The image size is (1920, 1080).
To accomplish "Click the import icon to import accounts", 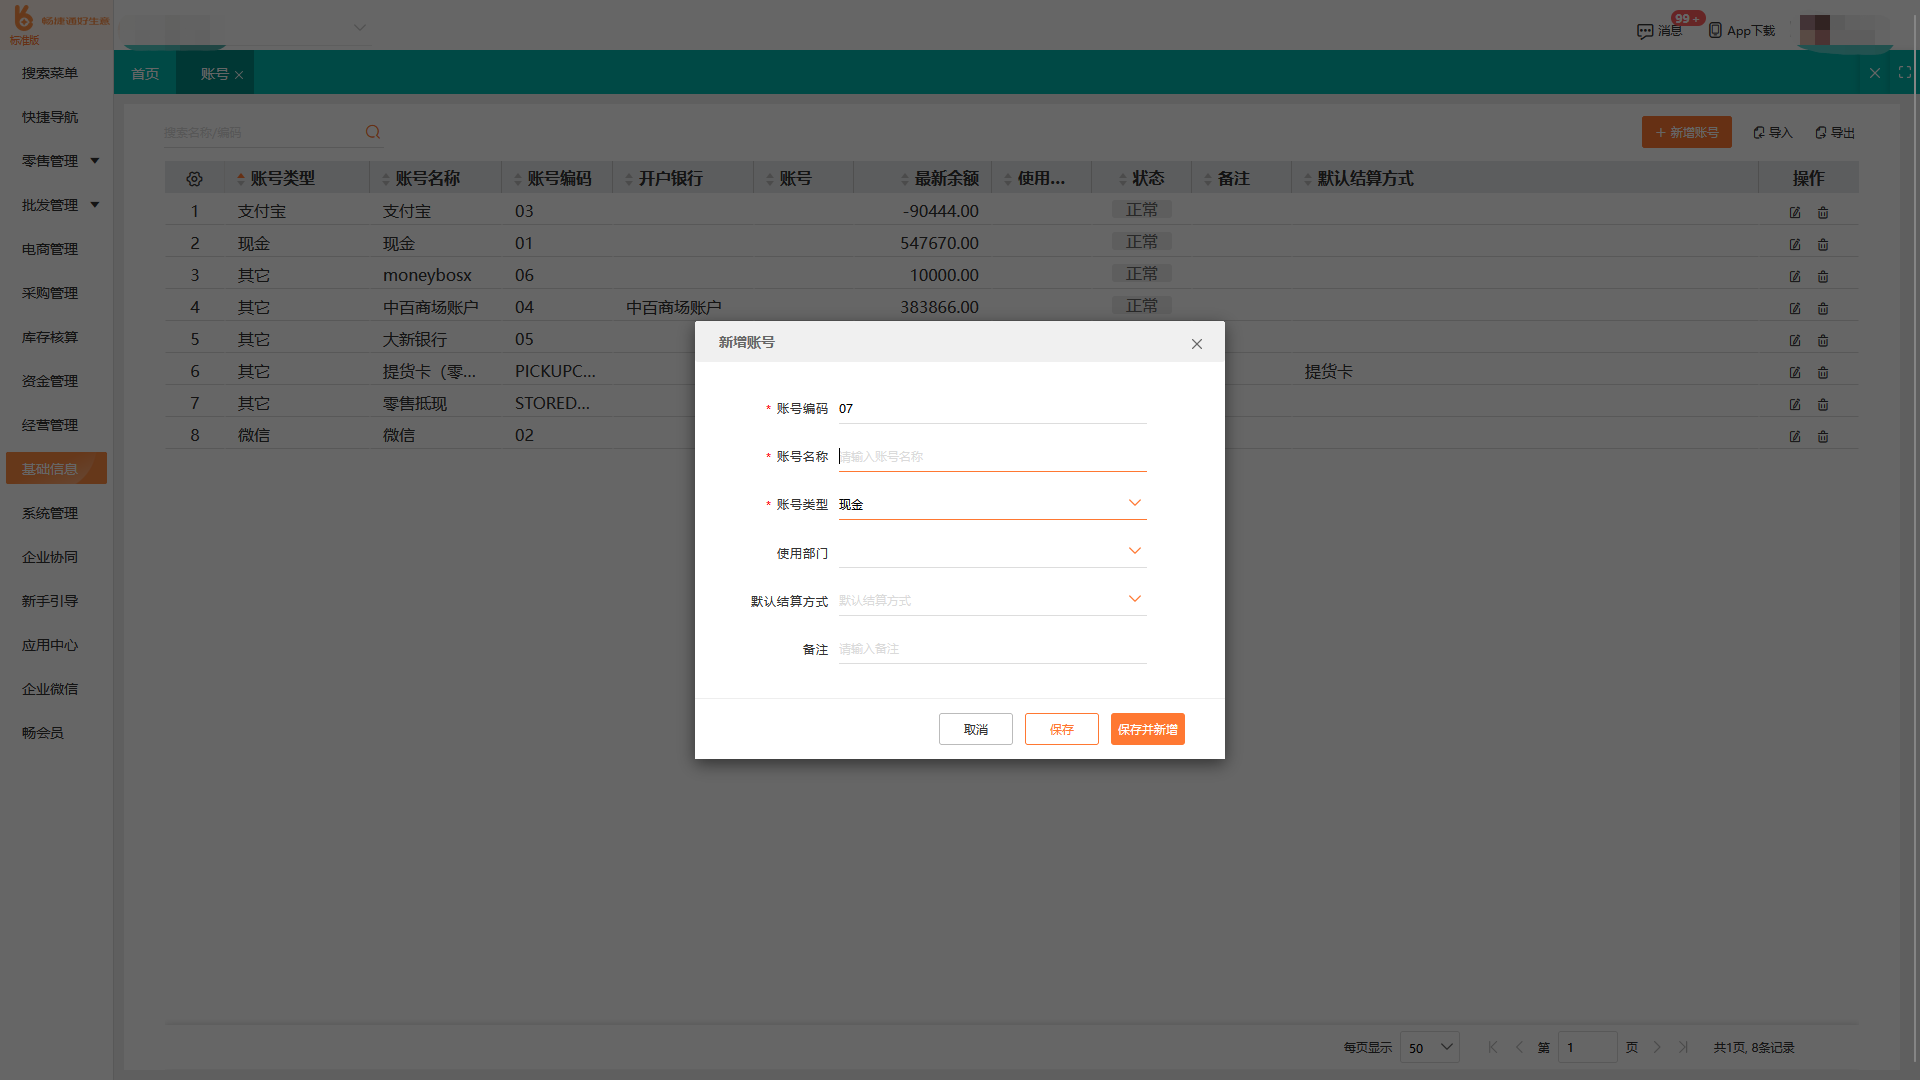I will coord(1772,132).
